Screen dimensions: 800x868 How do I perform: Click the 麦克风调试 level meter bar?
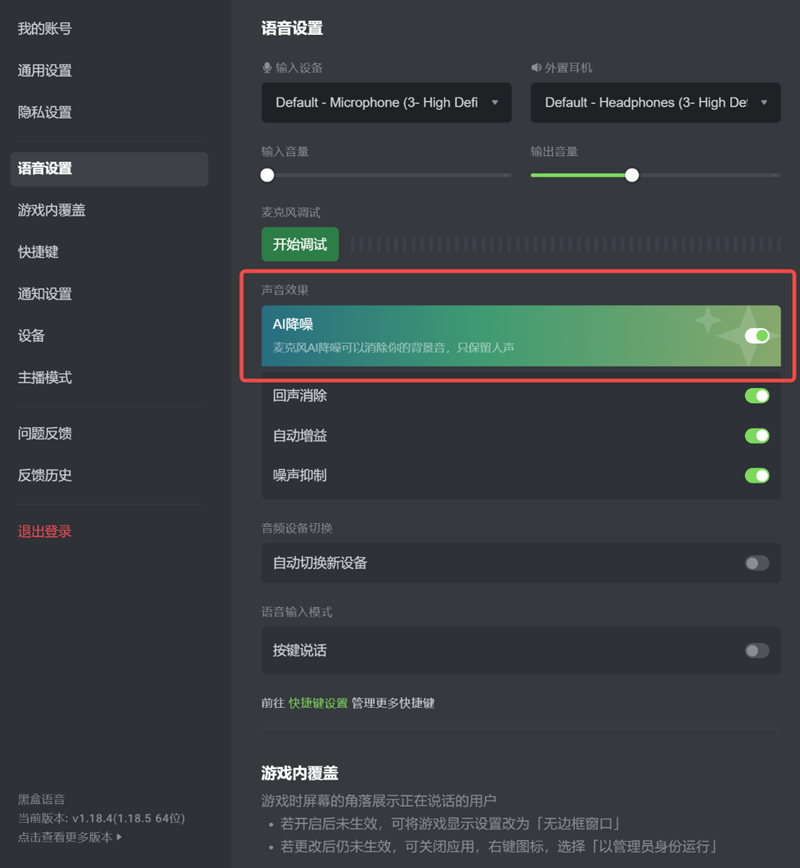point(565,244)
